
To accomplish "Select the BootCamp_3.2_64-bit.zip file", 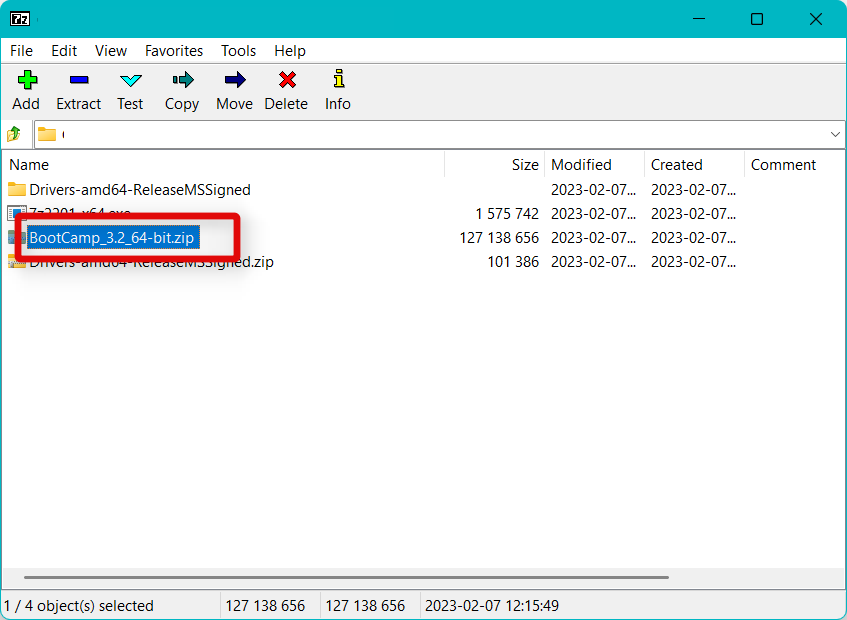I will pyautogui.click(x=112, y=238).
